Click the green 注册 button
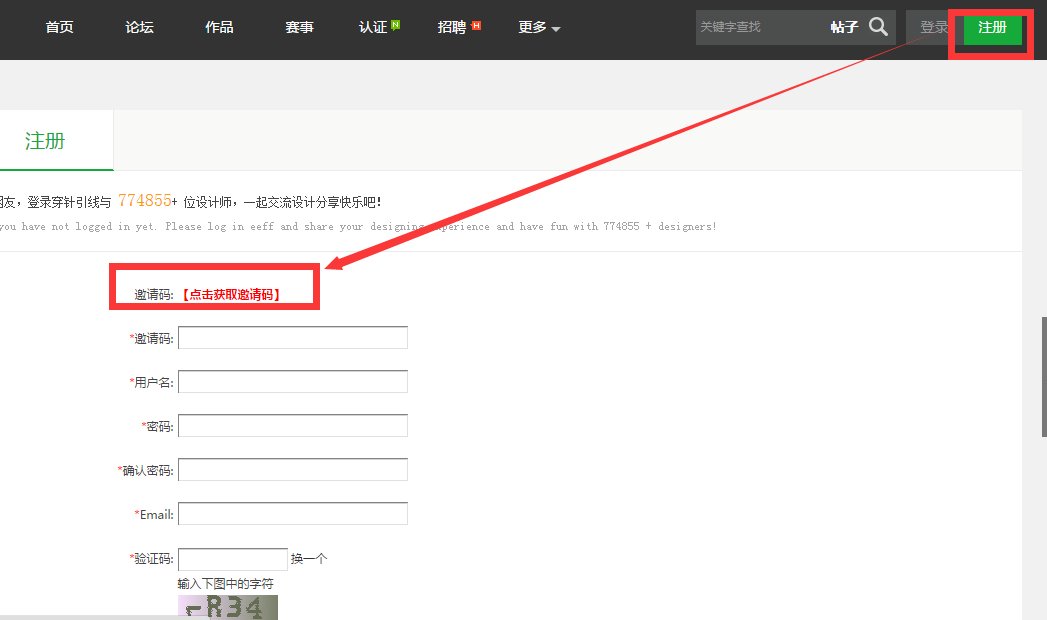This screenshot has height=620, width=1047. [x=992, y=28]
